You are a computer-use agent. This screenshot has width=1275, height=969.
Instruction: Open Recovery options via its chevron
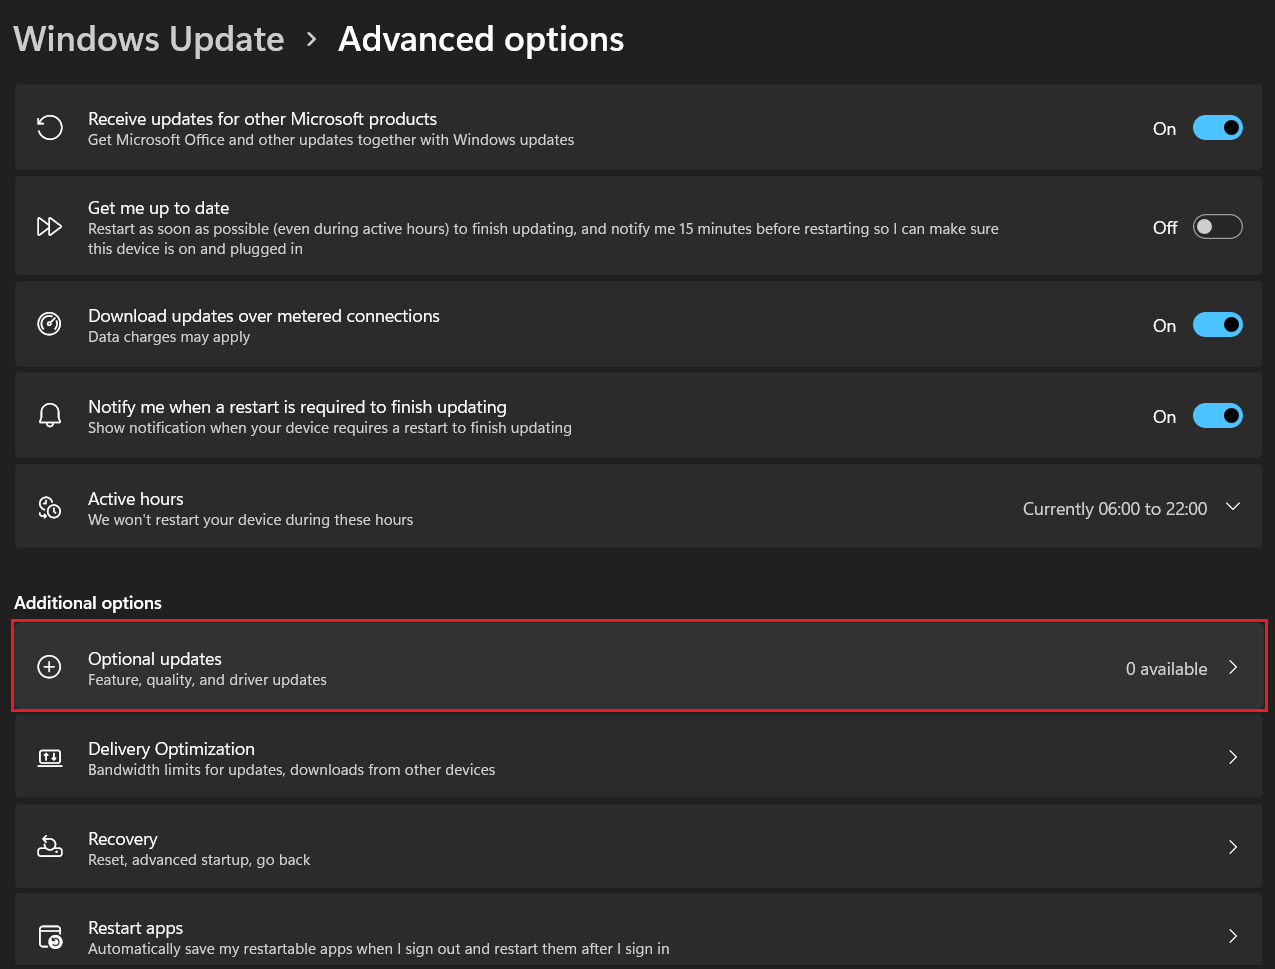pyautogui.click(x=1233, y=846)
